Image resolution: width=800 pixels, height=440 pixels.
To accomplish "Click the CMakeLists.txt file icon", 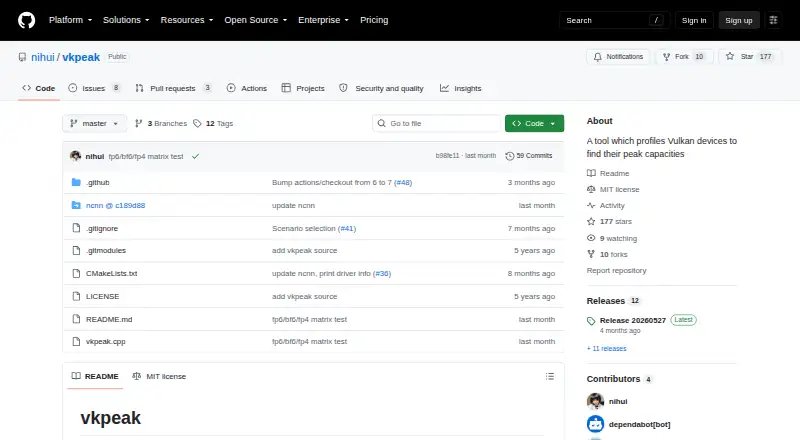I will pyautogui.click(x=76, y=273).
